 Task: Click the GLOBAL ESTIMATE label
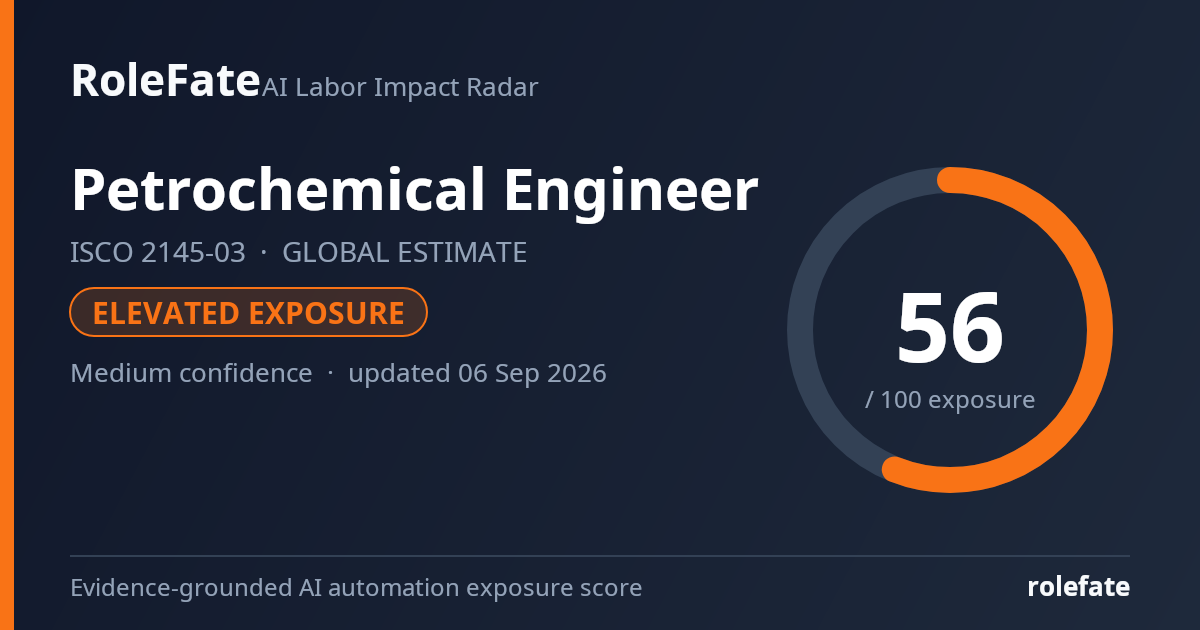404,253
